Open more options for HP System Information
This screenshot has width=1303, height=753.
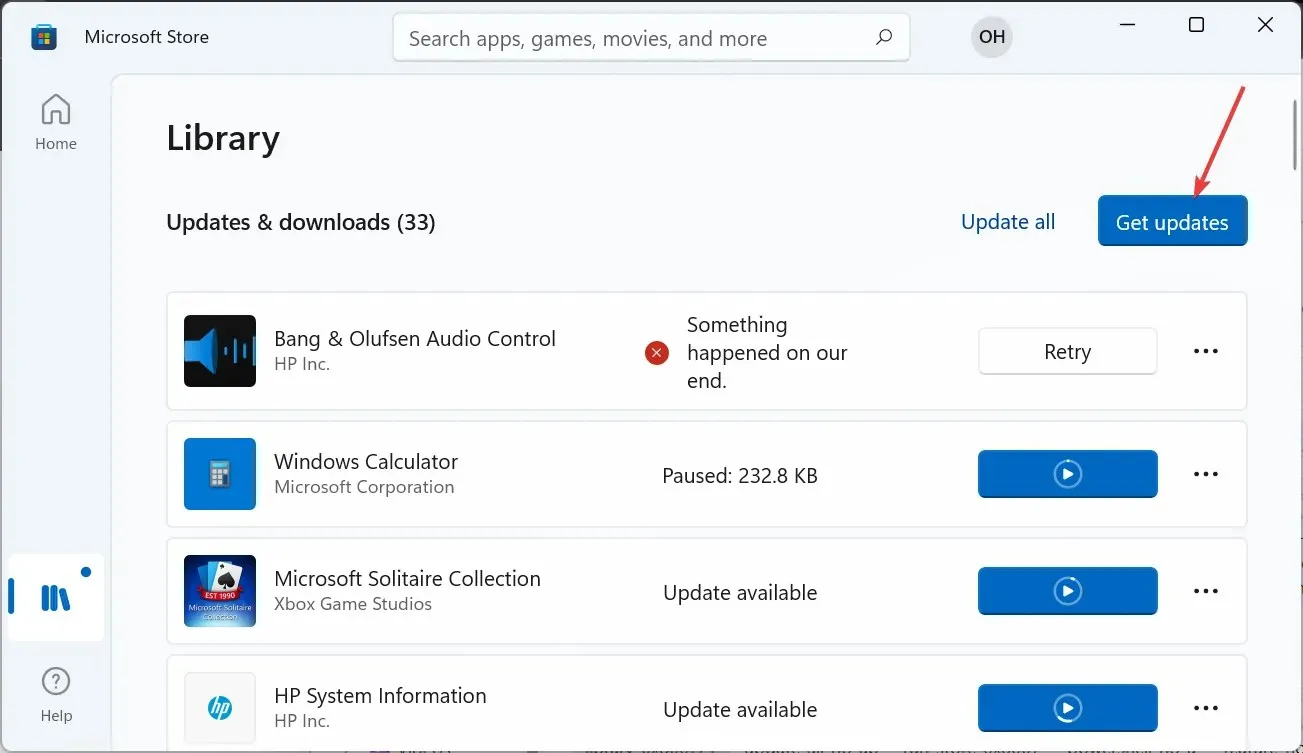click(1206, 708)
